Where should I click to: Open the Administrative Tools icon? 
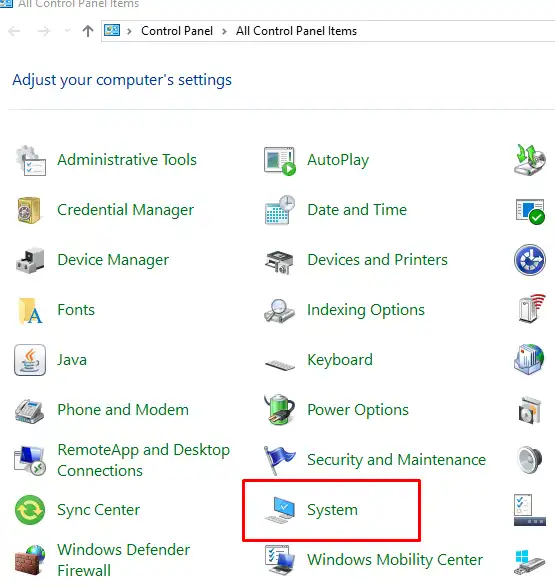(x=31, y=160)
